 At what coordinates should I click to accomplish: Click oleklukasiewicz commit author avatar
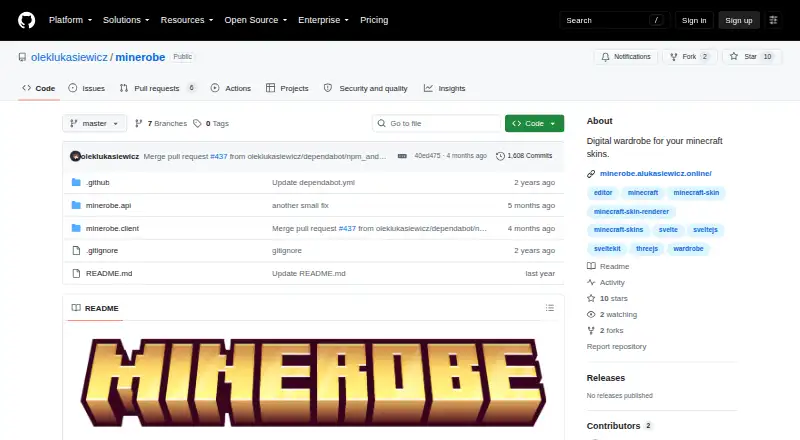[76, 156]
